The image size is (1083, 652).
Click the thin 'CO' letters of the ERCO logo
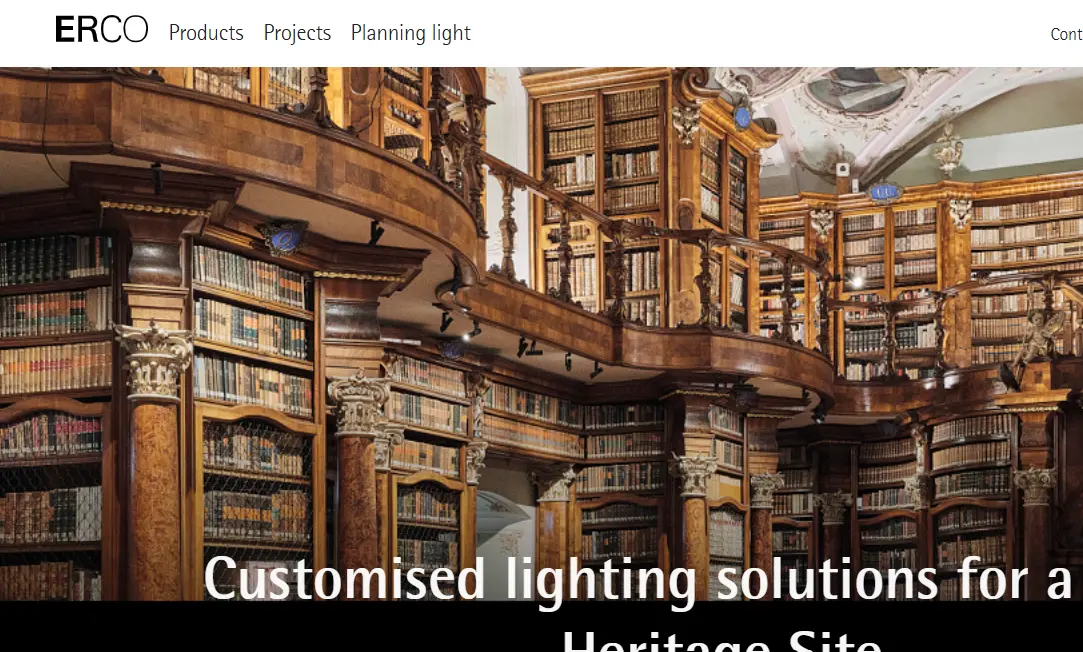125,30
